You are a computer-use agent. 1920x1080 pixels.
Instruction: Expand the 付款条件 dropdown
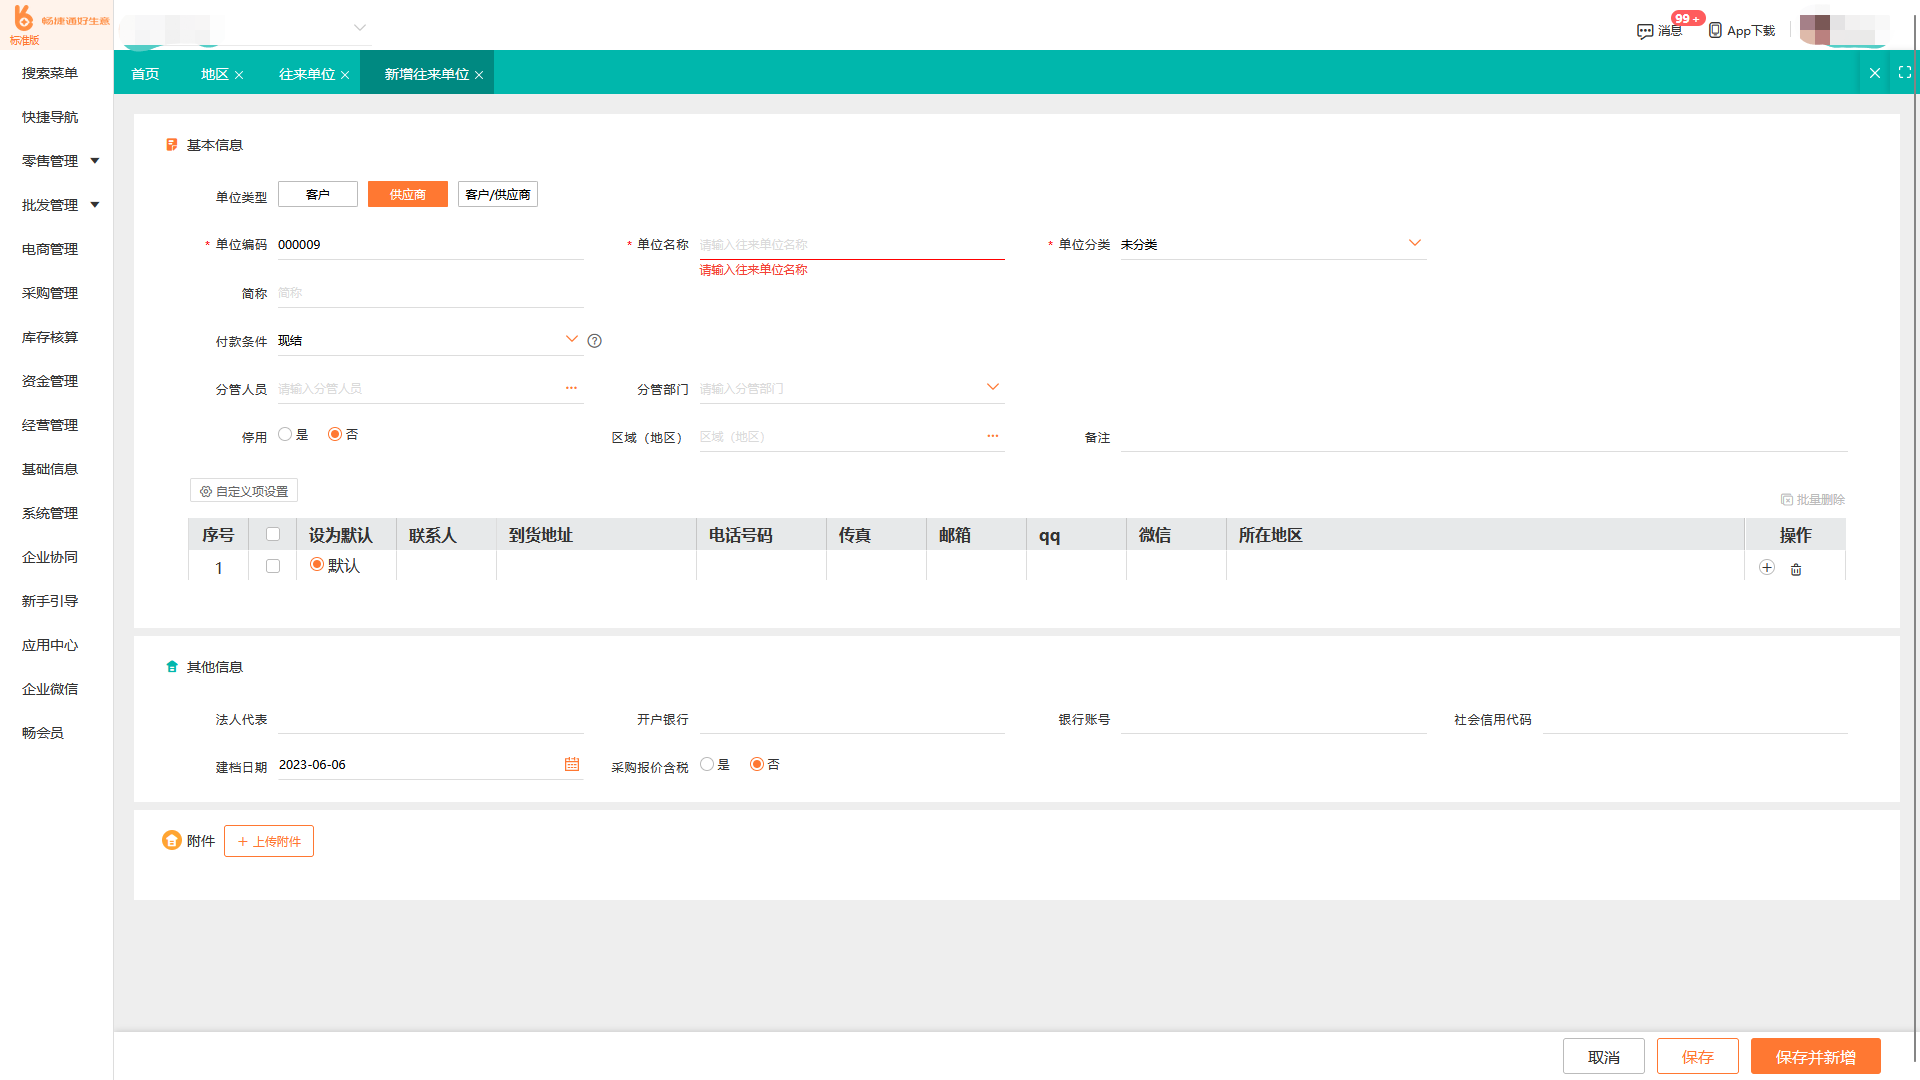point(570,340)
